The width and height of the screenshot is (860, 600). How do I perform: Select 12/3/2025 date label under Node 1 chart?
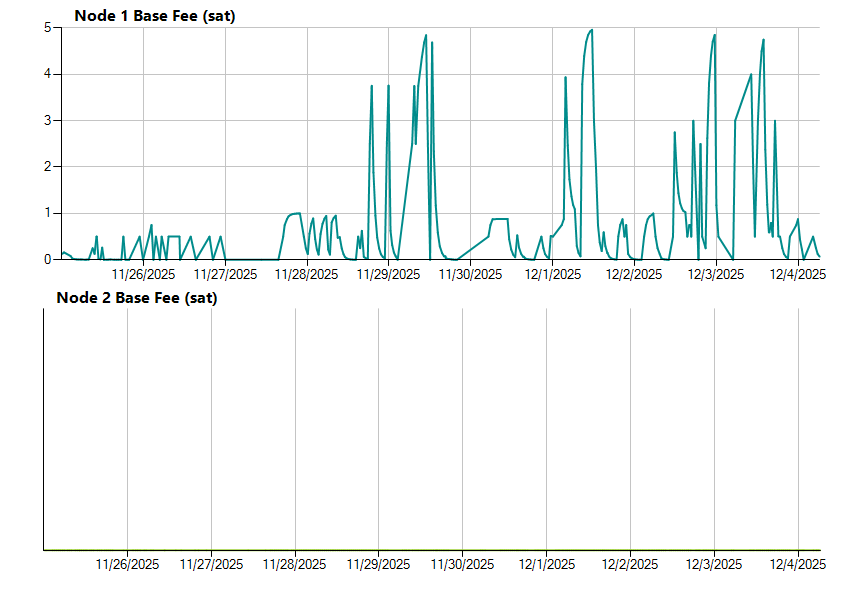[x=714, y=273]
